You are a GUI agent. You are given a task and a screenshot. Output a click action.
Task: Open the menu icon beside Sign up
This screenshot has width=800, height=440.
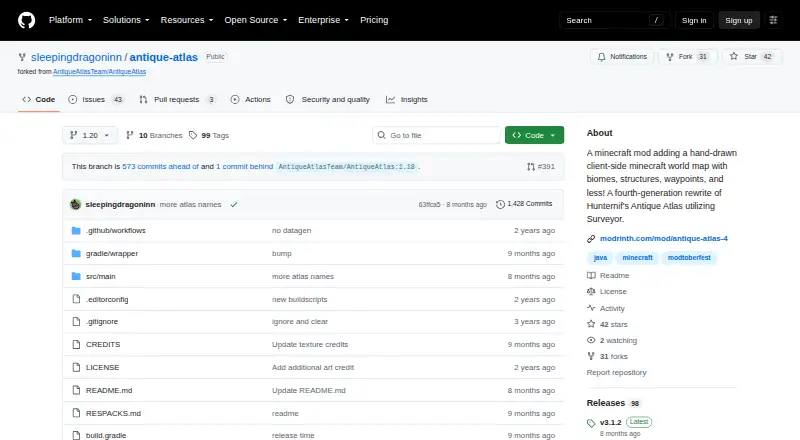pyautogui.click(x=773, y=20)
